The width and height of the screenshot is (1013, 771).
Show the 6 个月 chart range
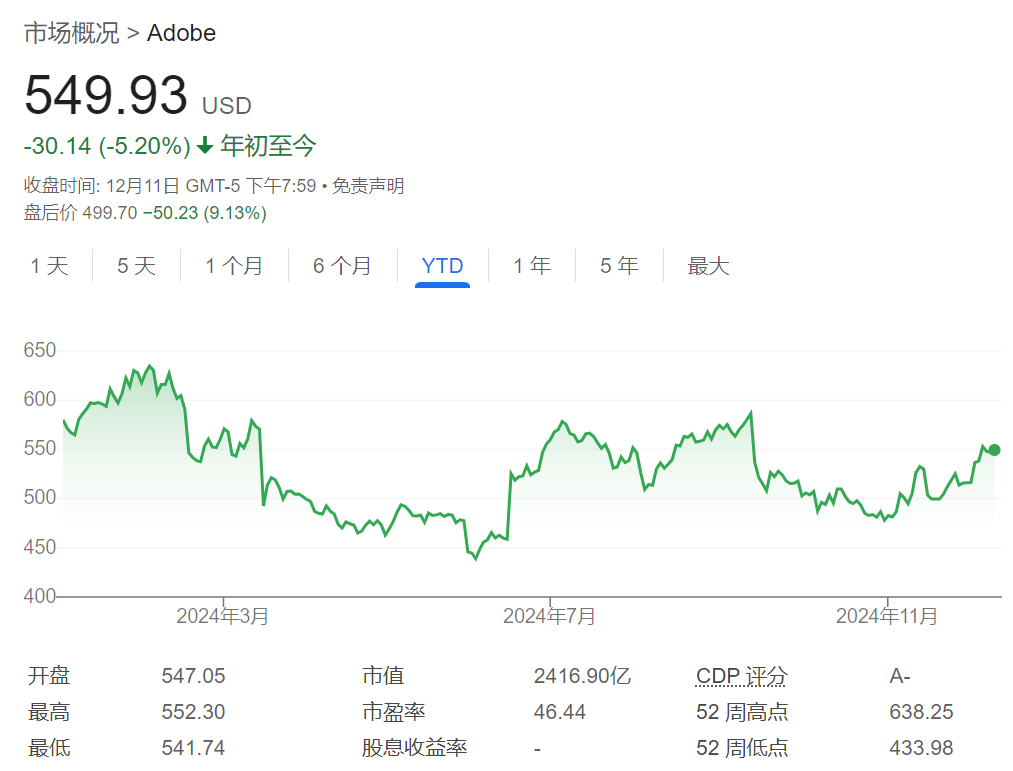point(342,266)
